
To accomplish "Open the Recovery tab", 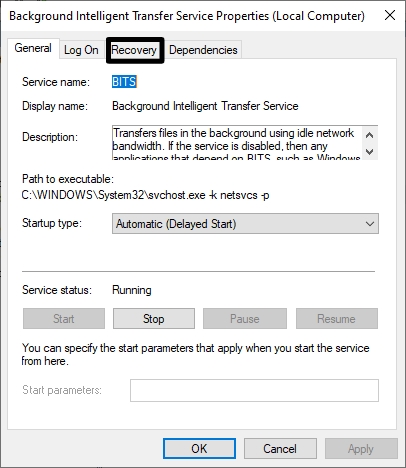I will pyautogui.click(x=134, y=50).
